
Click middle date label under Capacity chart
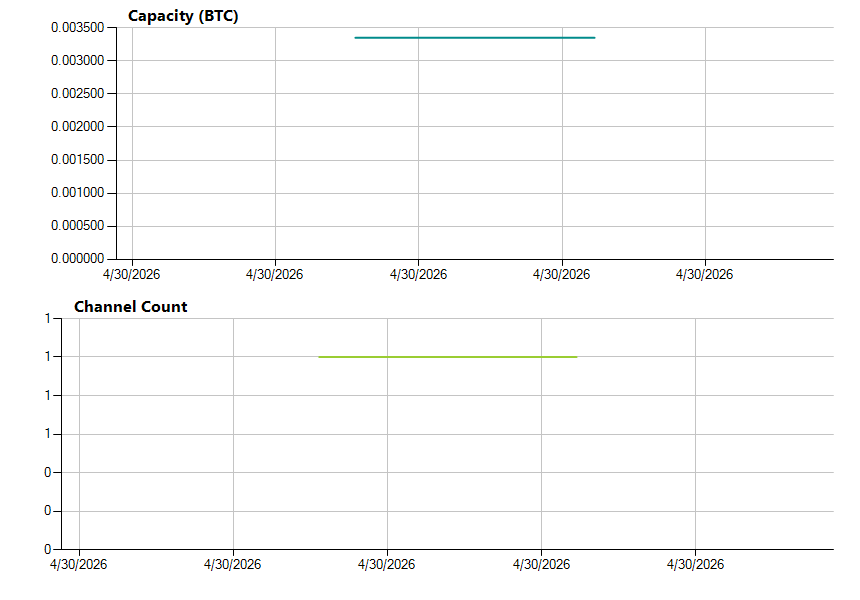418,274
